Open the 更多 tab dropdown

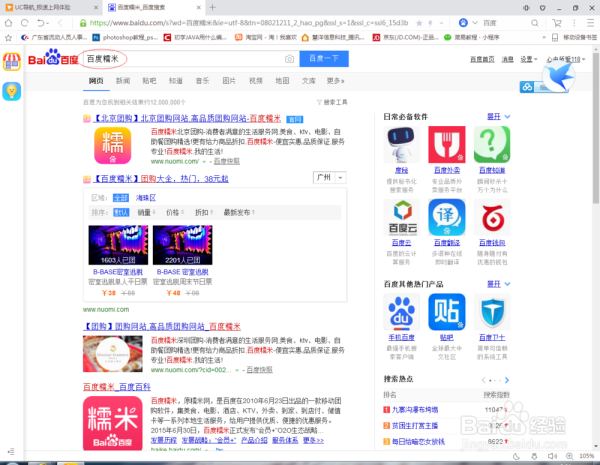click(335, 81)
